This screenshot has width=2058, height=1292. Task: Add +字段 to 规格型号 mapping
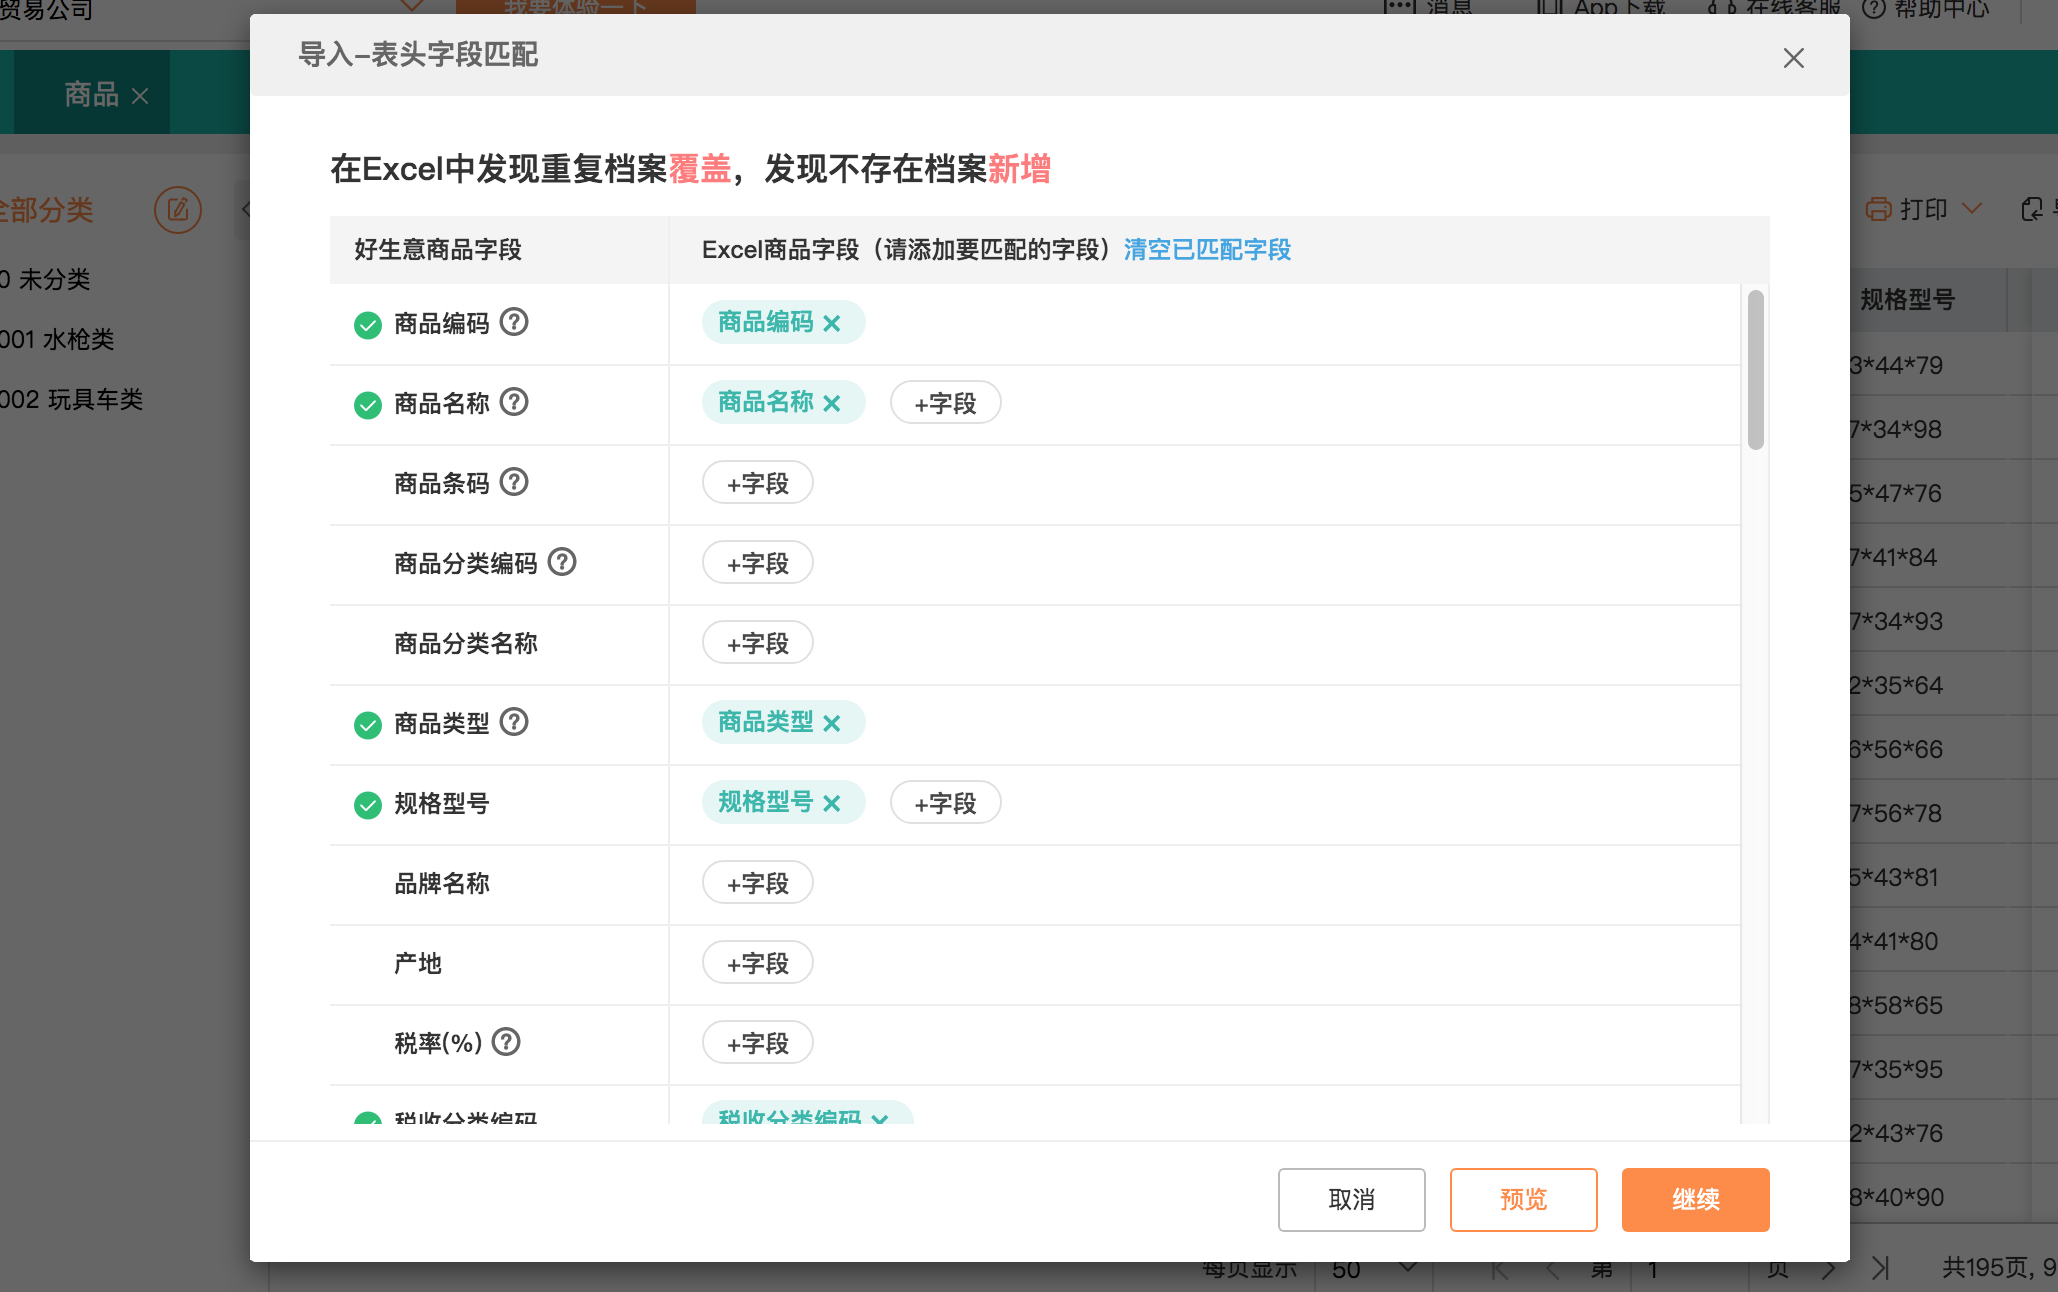tap(943, 804)
